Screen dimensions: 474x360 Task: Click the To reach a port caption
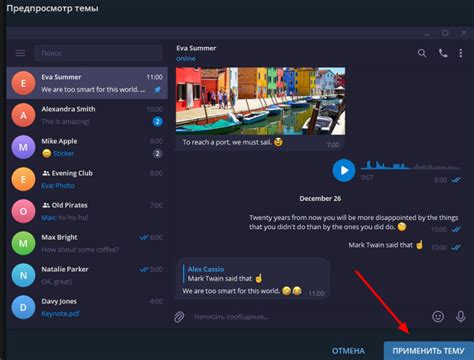(x=232, y=142)
